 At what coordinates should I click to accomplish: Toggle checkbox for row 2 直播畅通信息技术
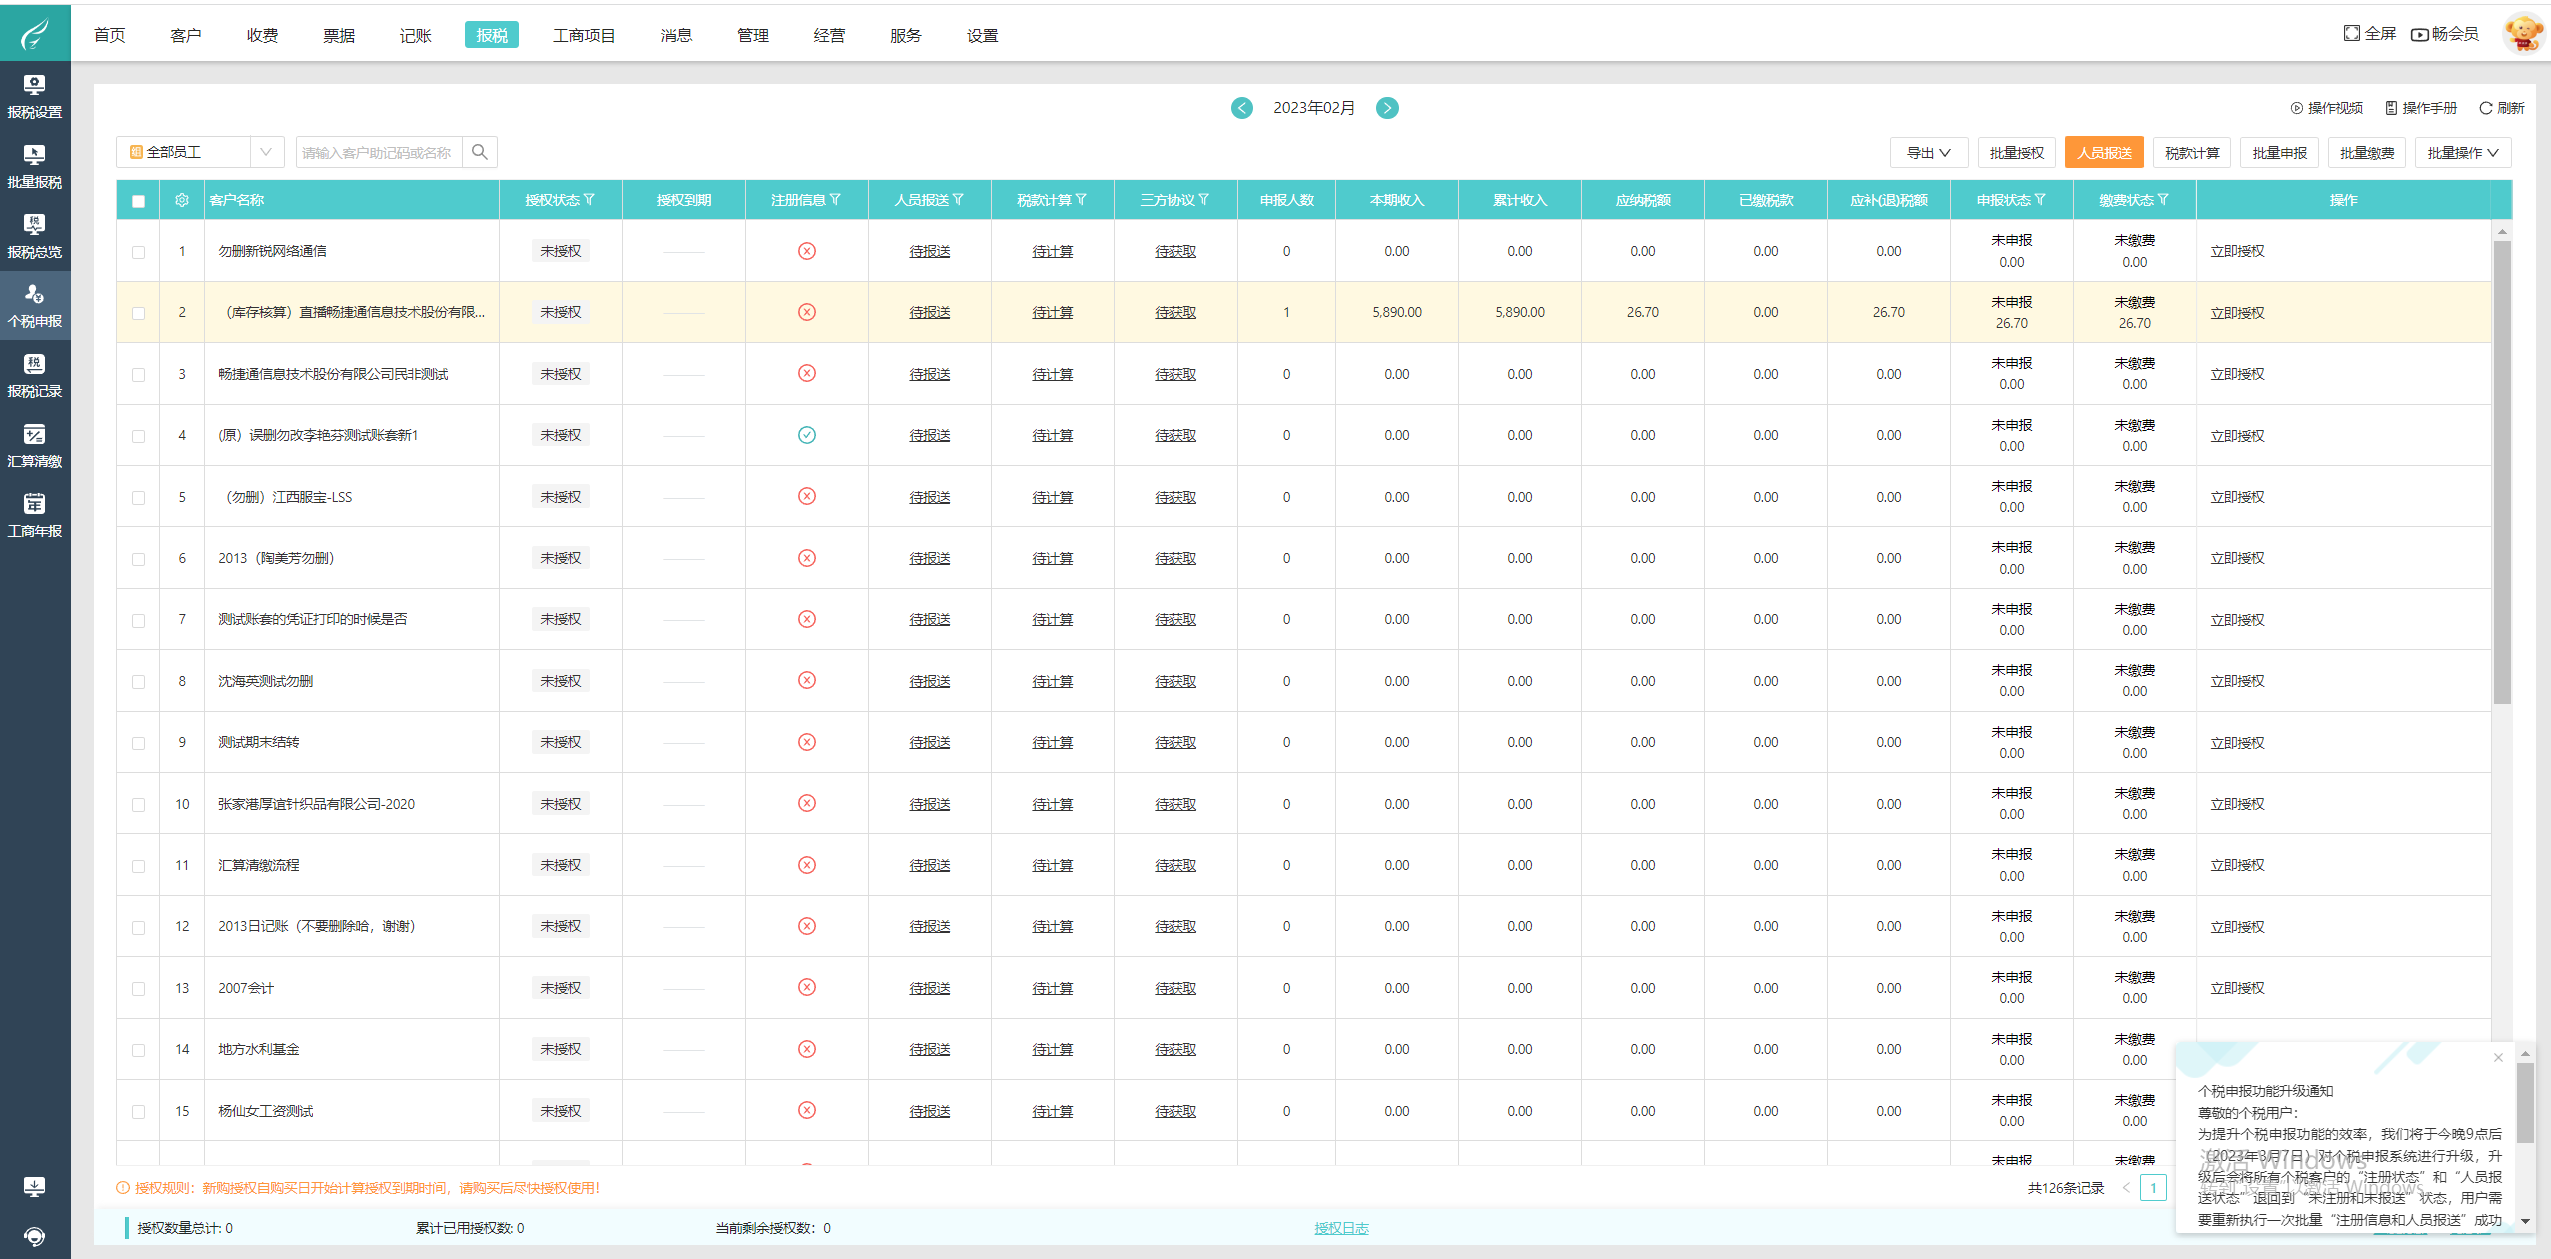pyautogui.click(x=138, y=312)
